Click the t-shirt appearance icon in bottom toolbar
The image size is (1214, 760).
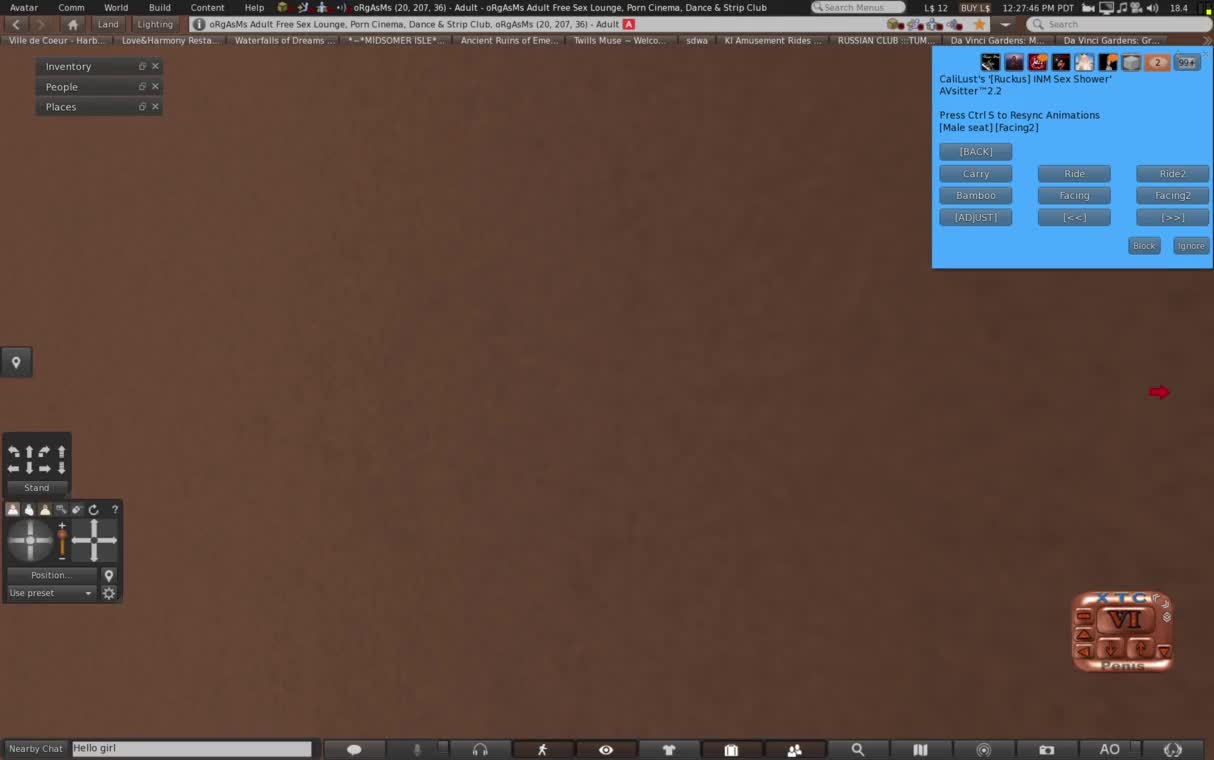click(669, 749)
